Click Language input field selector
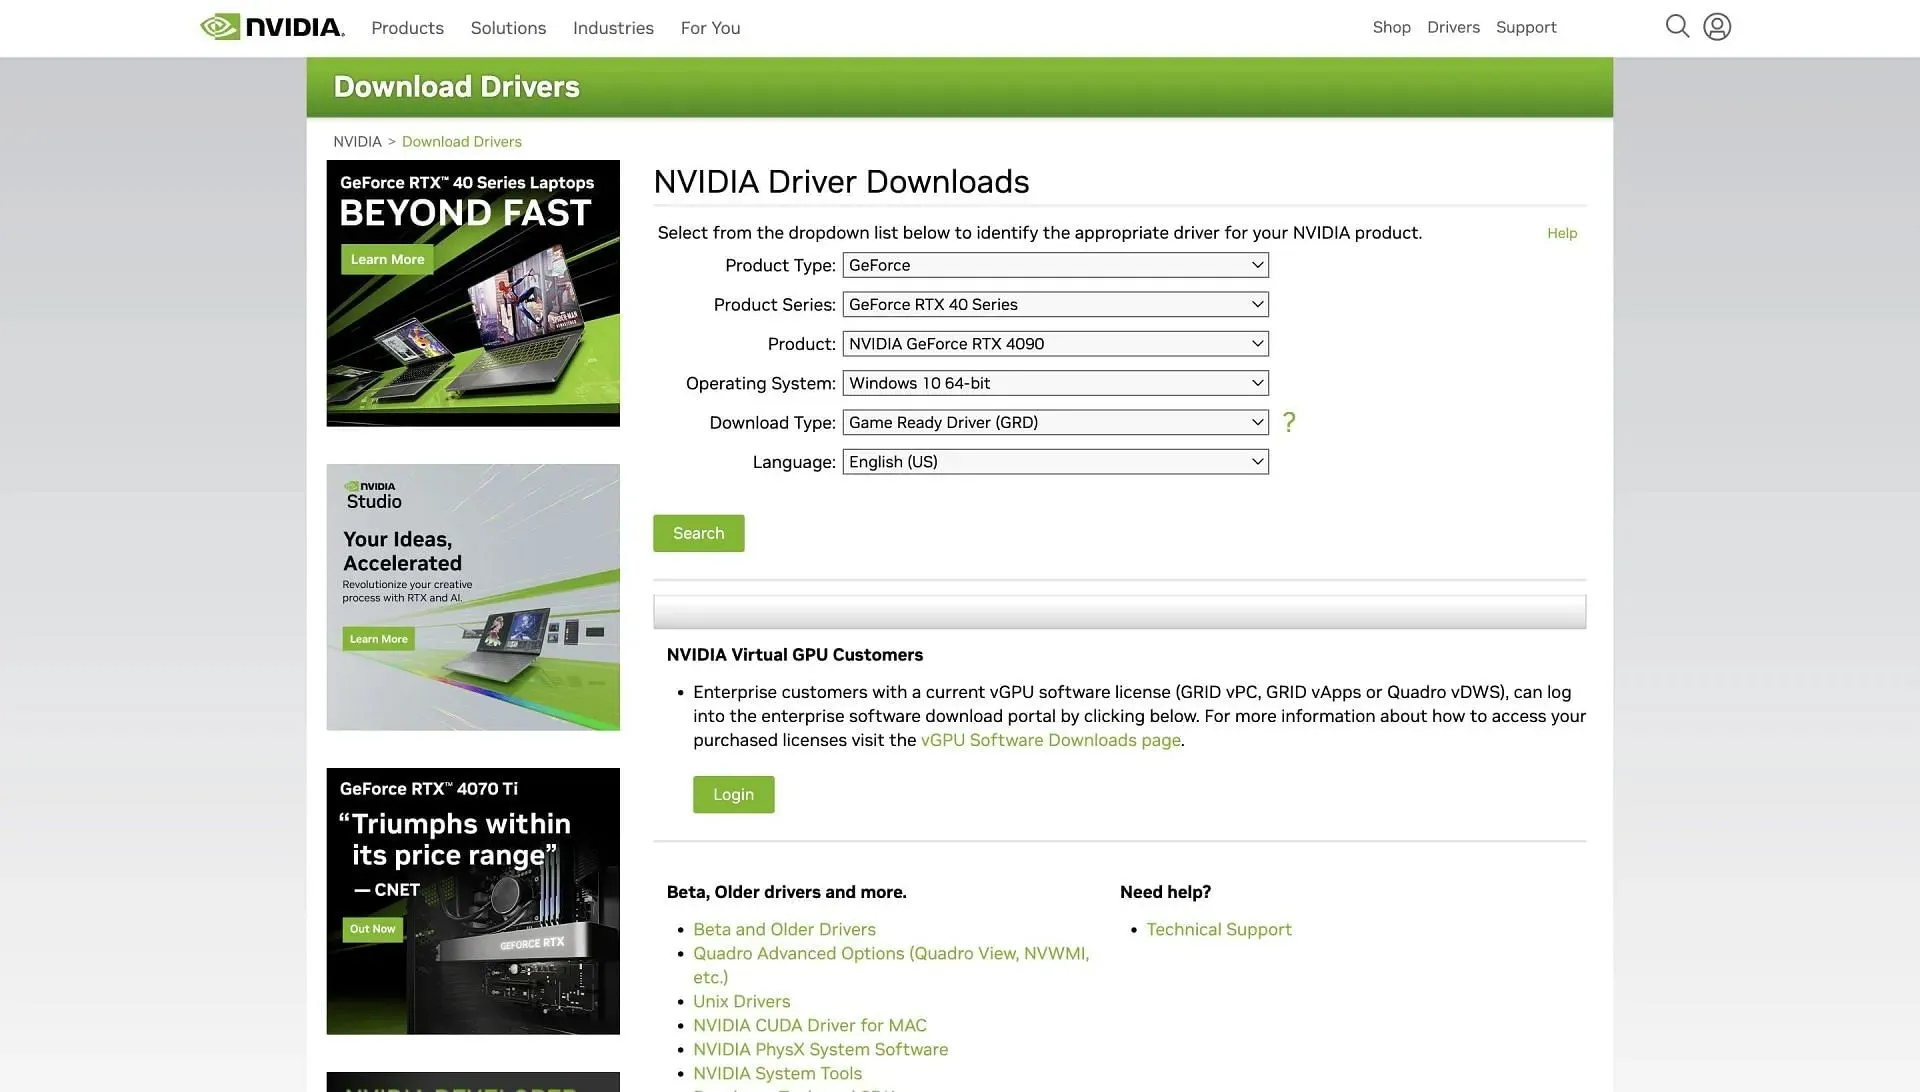The height and width of the screenshot is (1092, 1920). (1054, 462)
